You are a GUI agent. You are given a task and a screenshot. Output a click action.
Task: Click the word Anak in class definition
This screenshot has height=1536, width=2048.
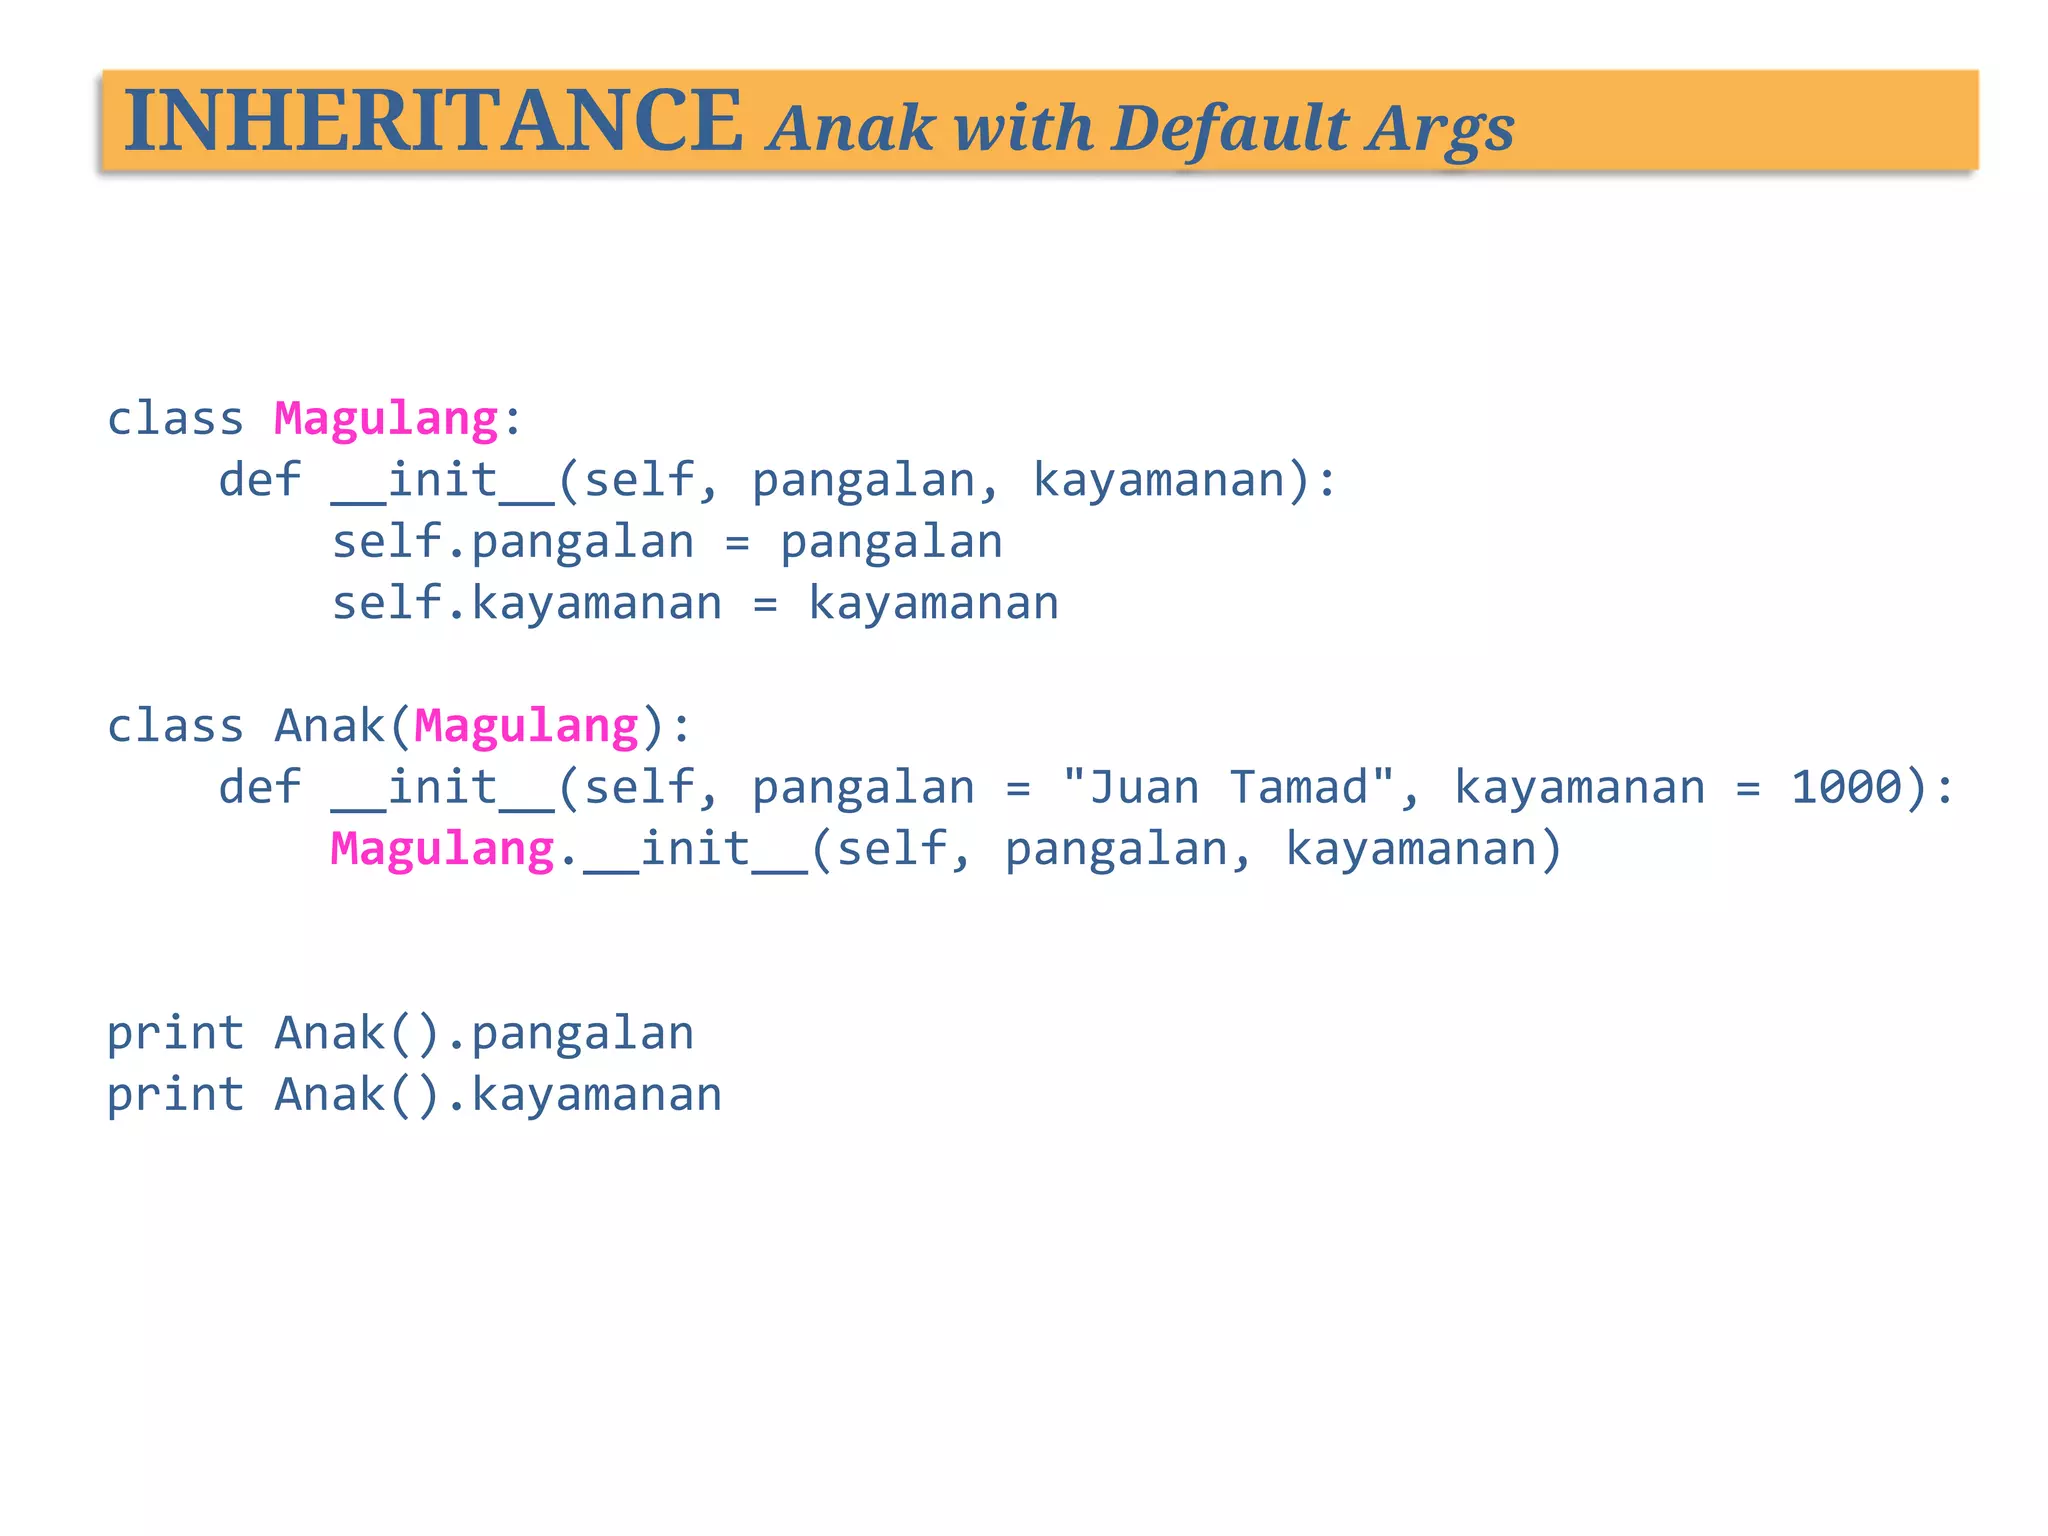(329, 727)
